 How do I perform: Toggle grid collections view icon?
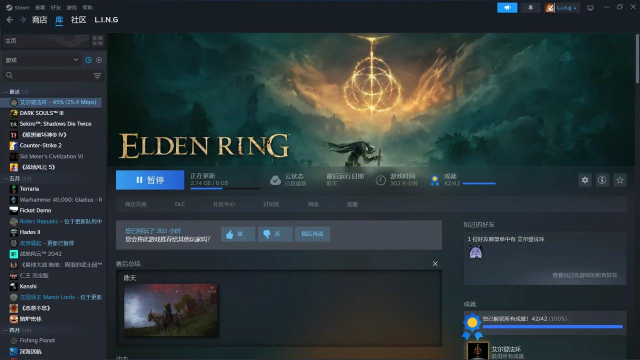pyautogui.click(x=98, y=40)
